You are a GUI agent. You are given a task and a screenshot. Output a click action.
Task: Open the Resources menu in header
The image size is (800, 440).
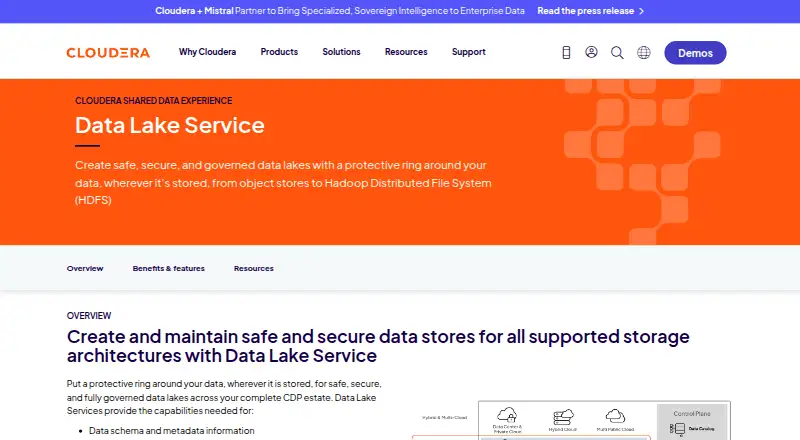406,52
